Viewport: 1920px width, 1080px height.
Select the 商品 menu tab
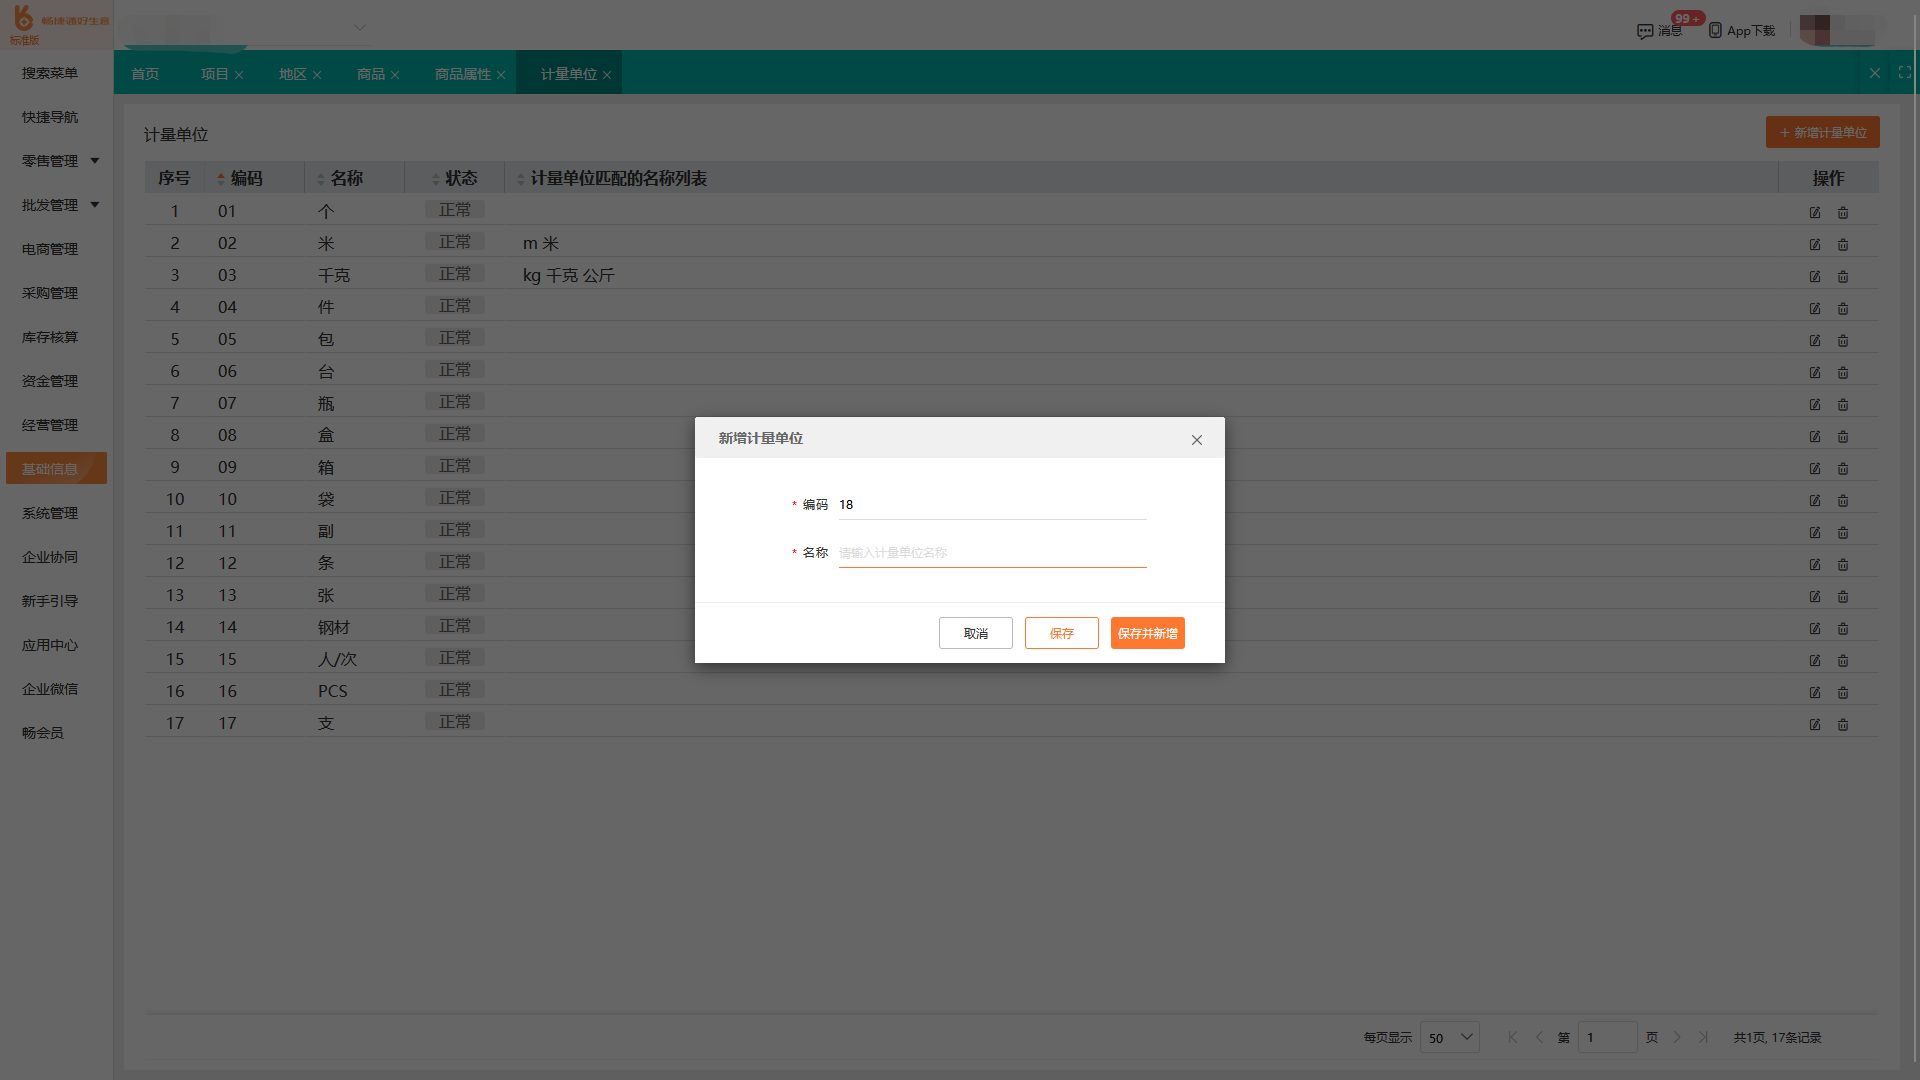coord(373,73)
